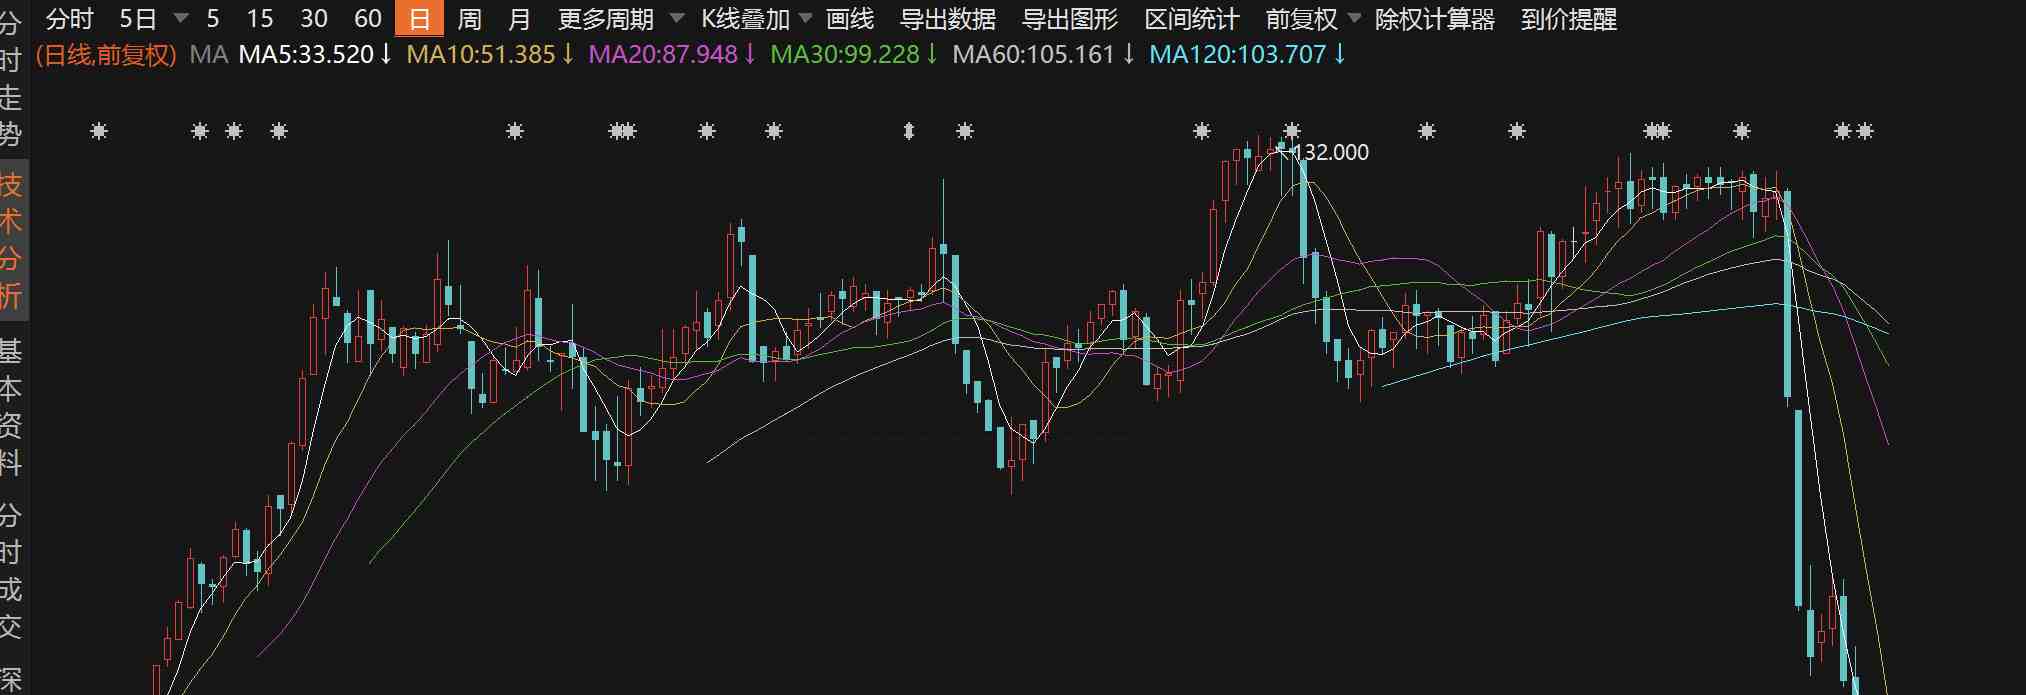
Task: Select the 60 minute period
Action: (368, 19)
